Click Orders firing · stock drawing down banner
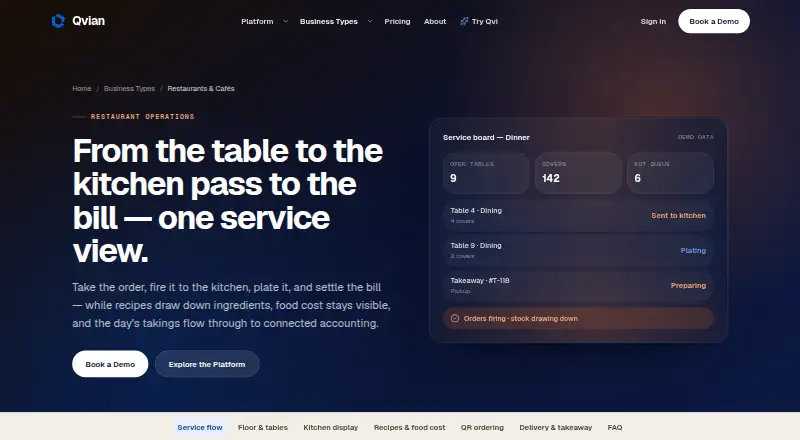800x440 pixels. coord(578,319)
